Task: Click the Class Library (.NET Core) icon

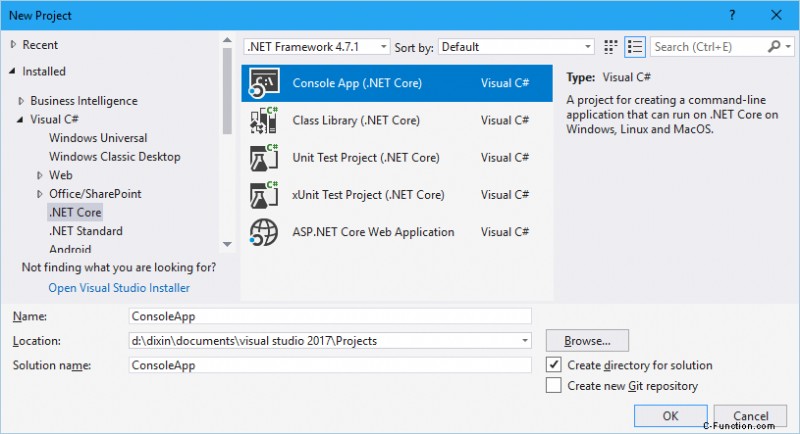Action: pos(263,120)
